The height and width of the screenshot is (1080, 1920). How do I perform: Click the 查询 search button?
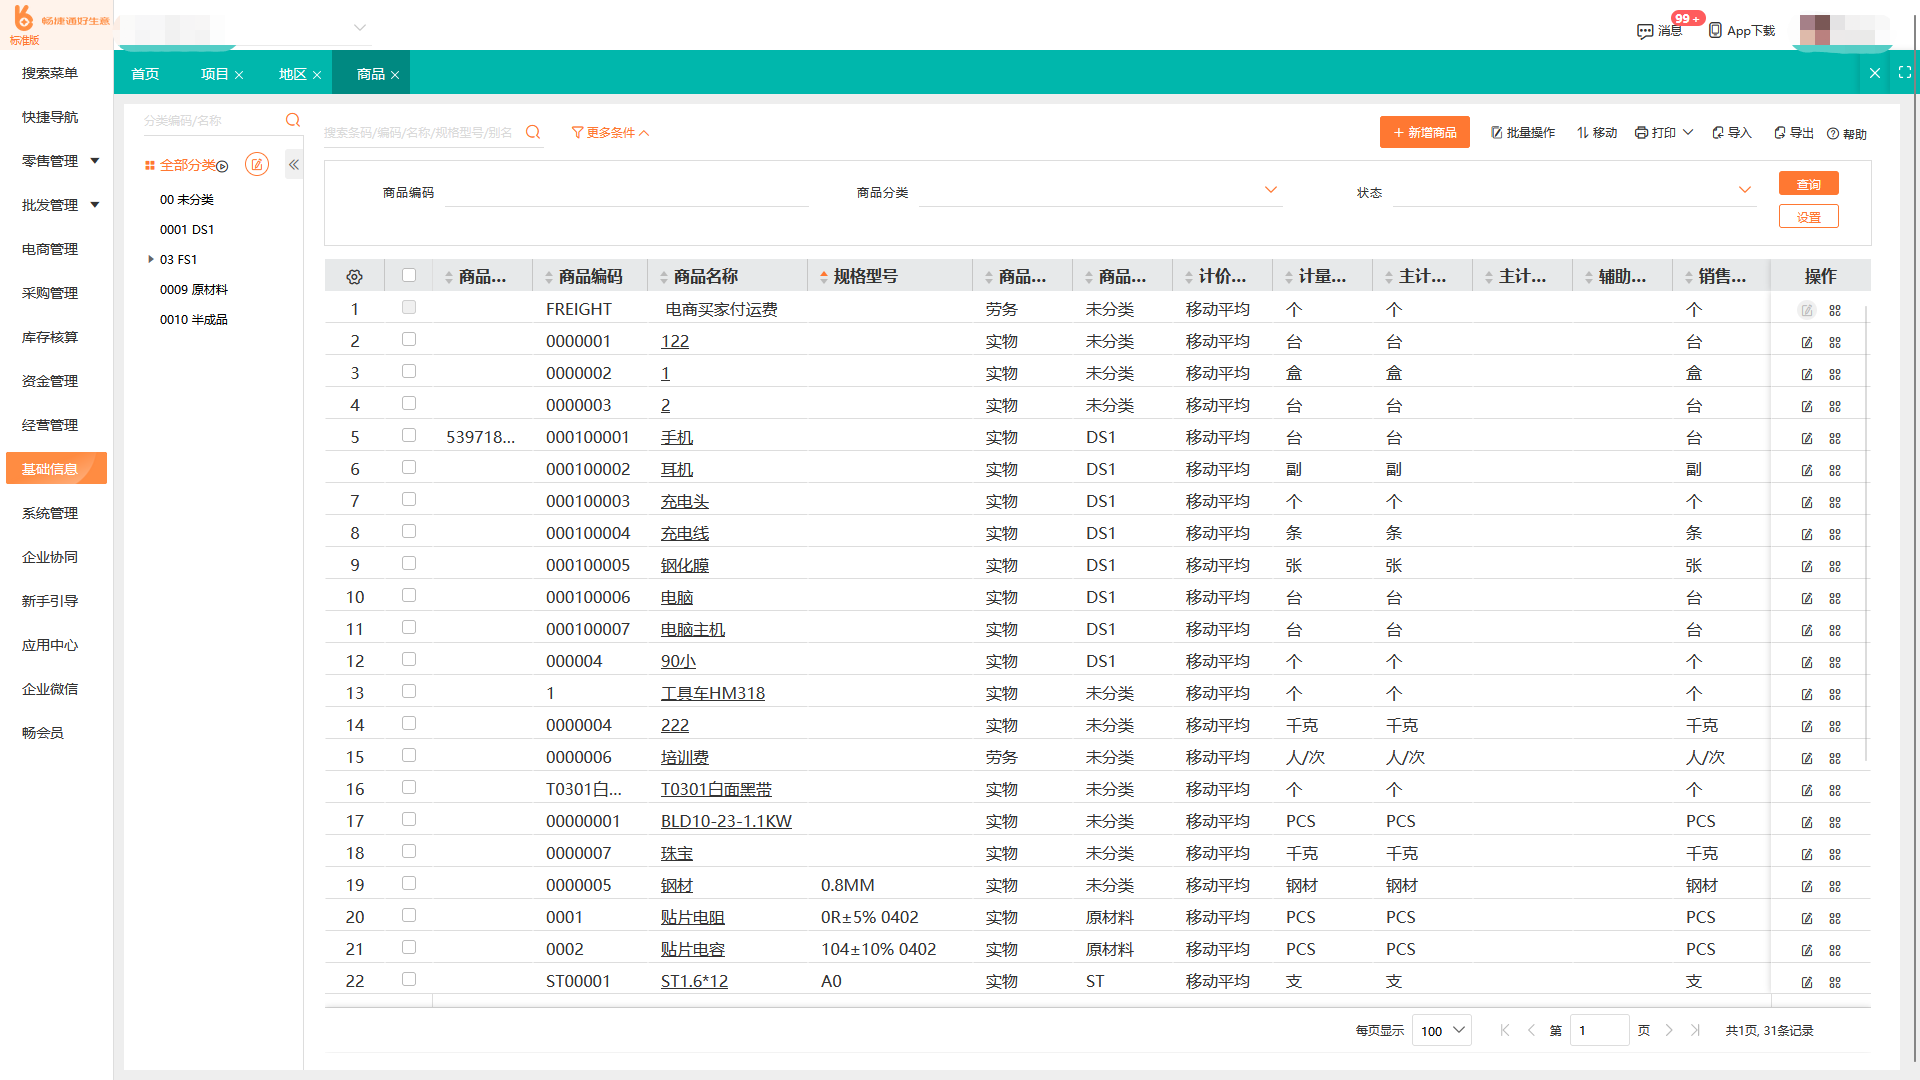[x=1808, y=183]
